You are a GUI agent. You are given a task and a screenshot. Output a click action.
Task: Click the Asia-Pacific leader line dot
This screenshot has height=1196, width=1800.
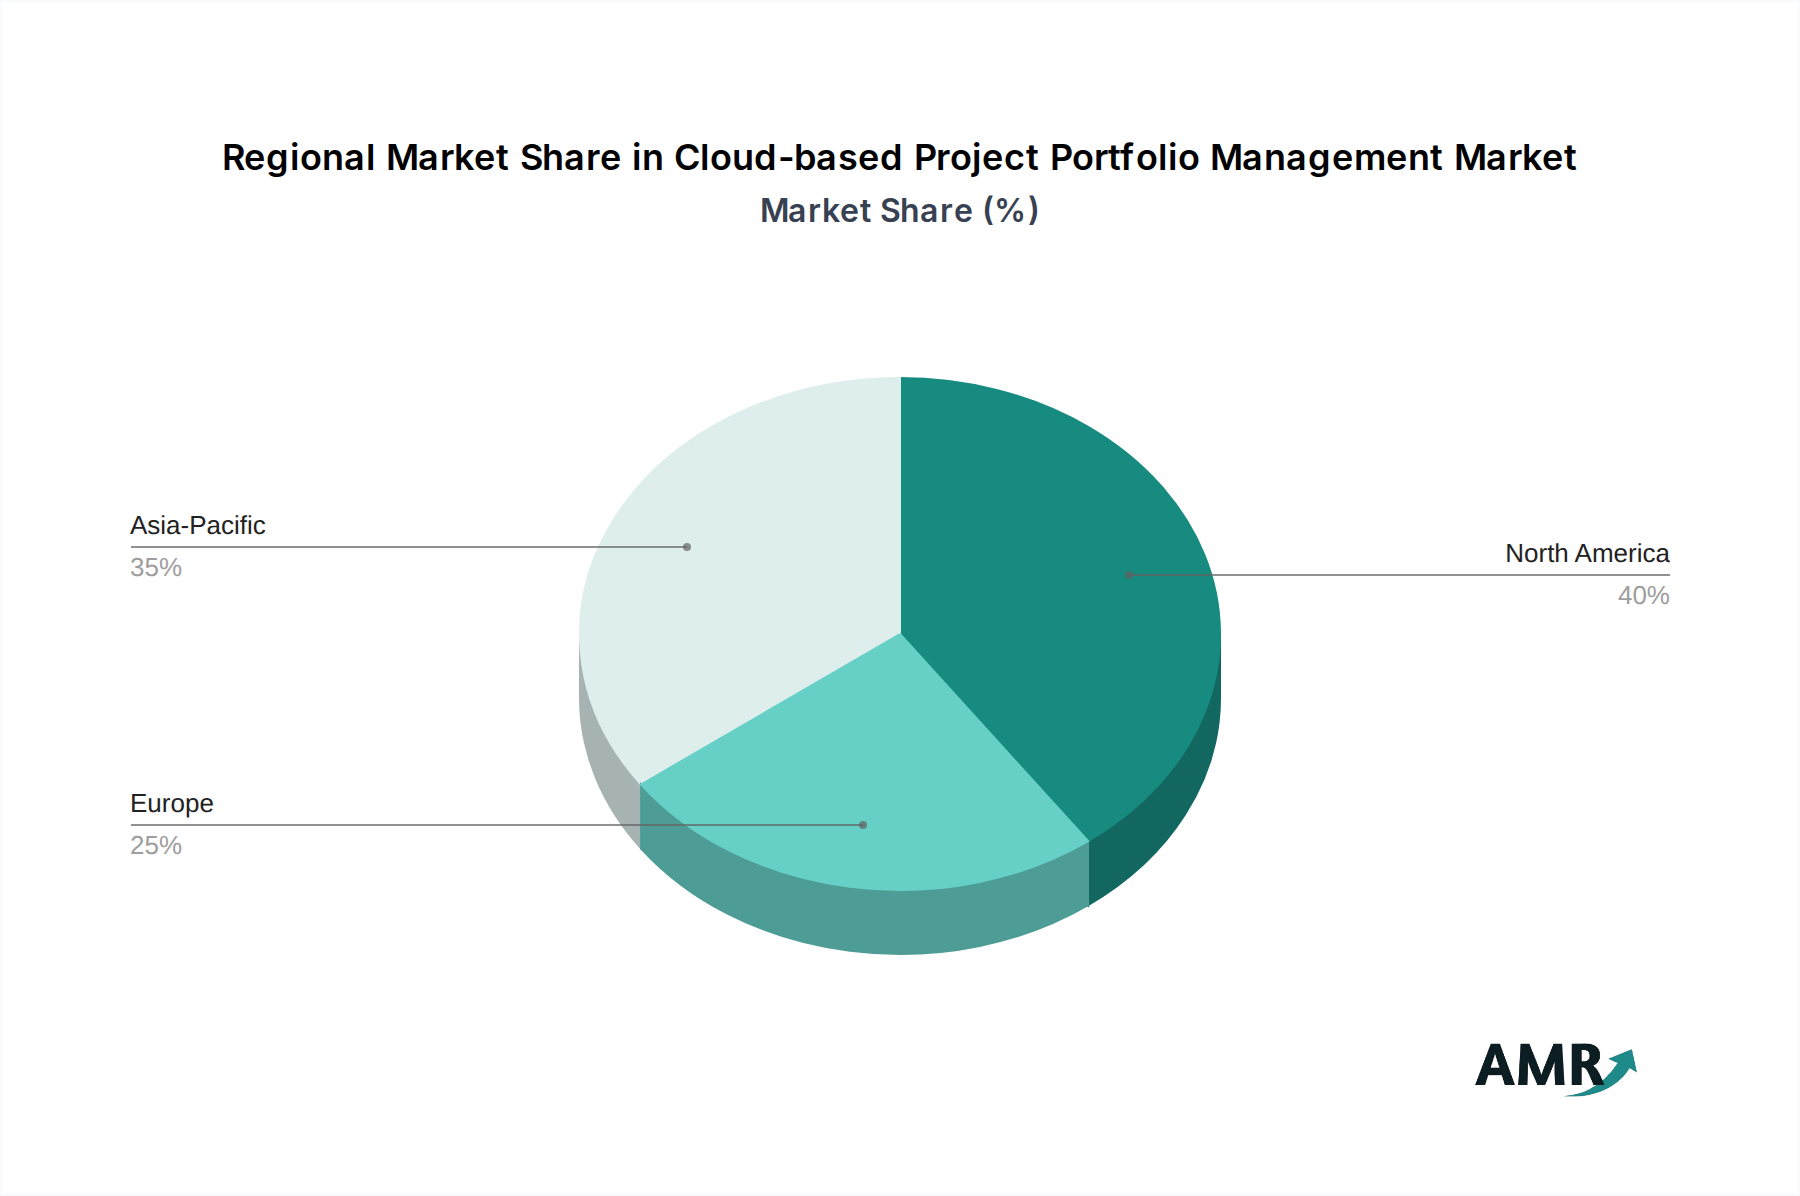point(687,545)
